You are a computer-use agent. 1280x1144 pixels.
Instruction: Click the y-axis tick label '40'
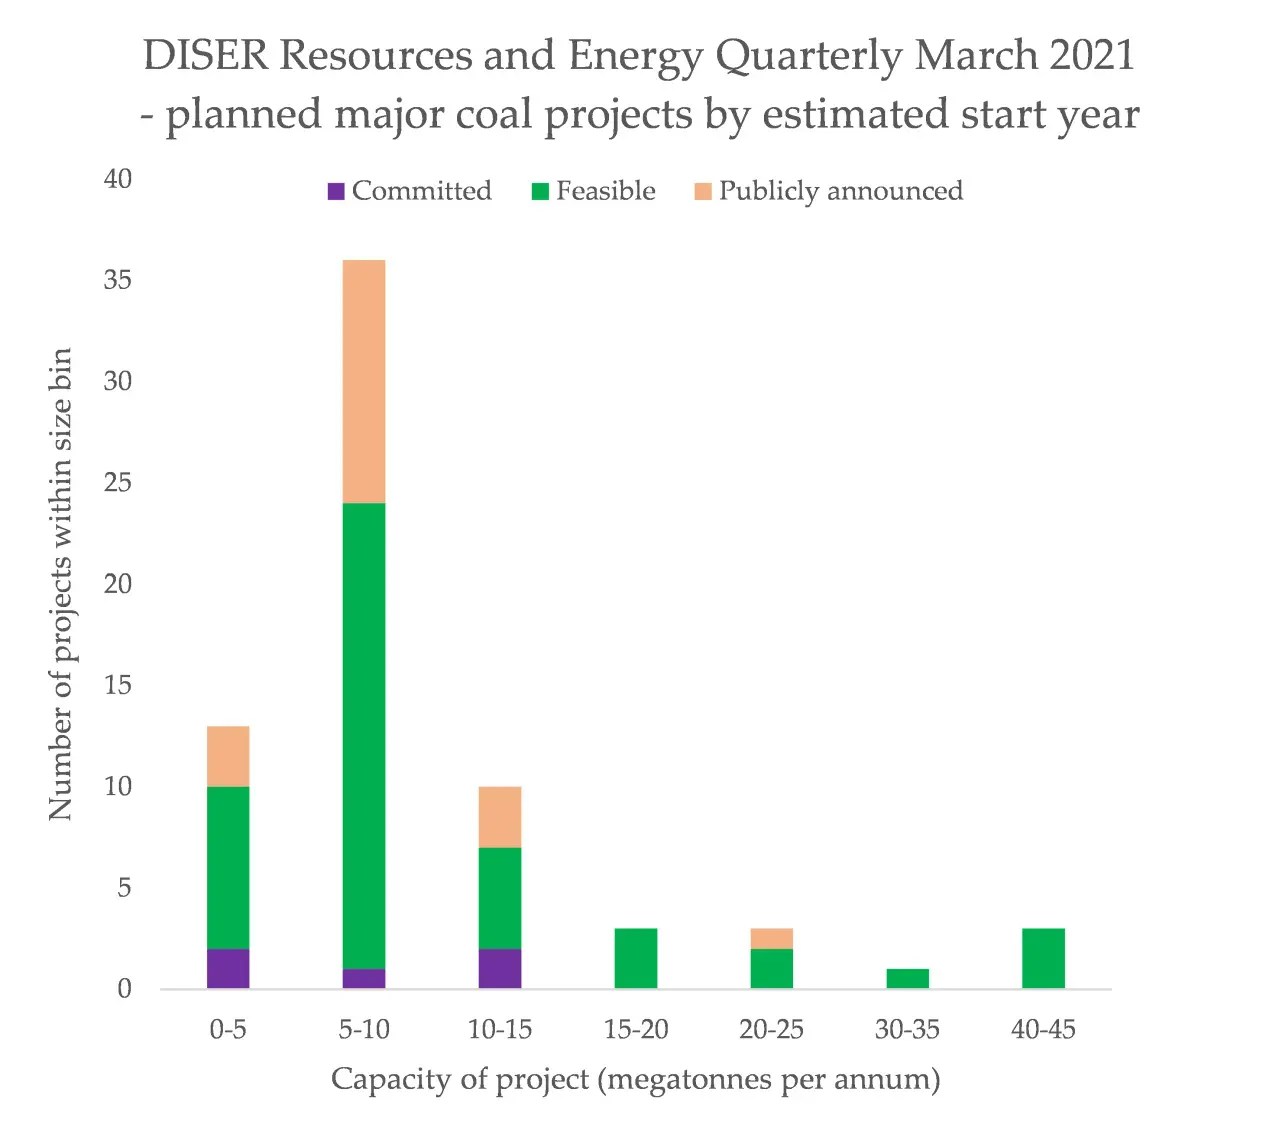click(118, 179)
